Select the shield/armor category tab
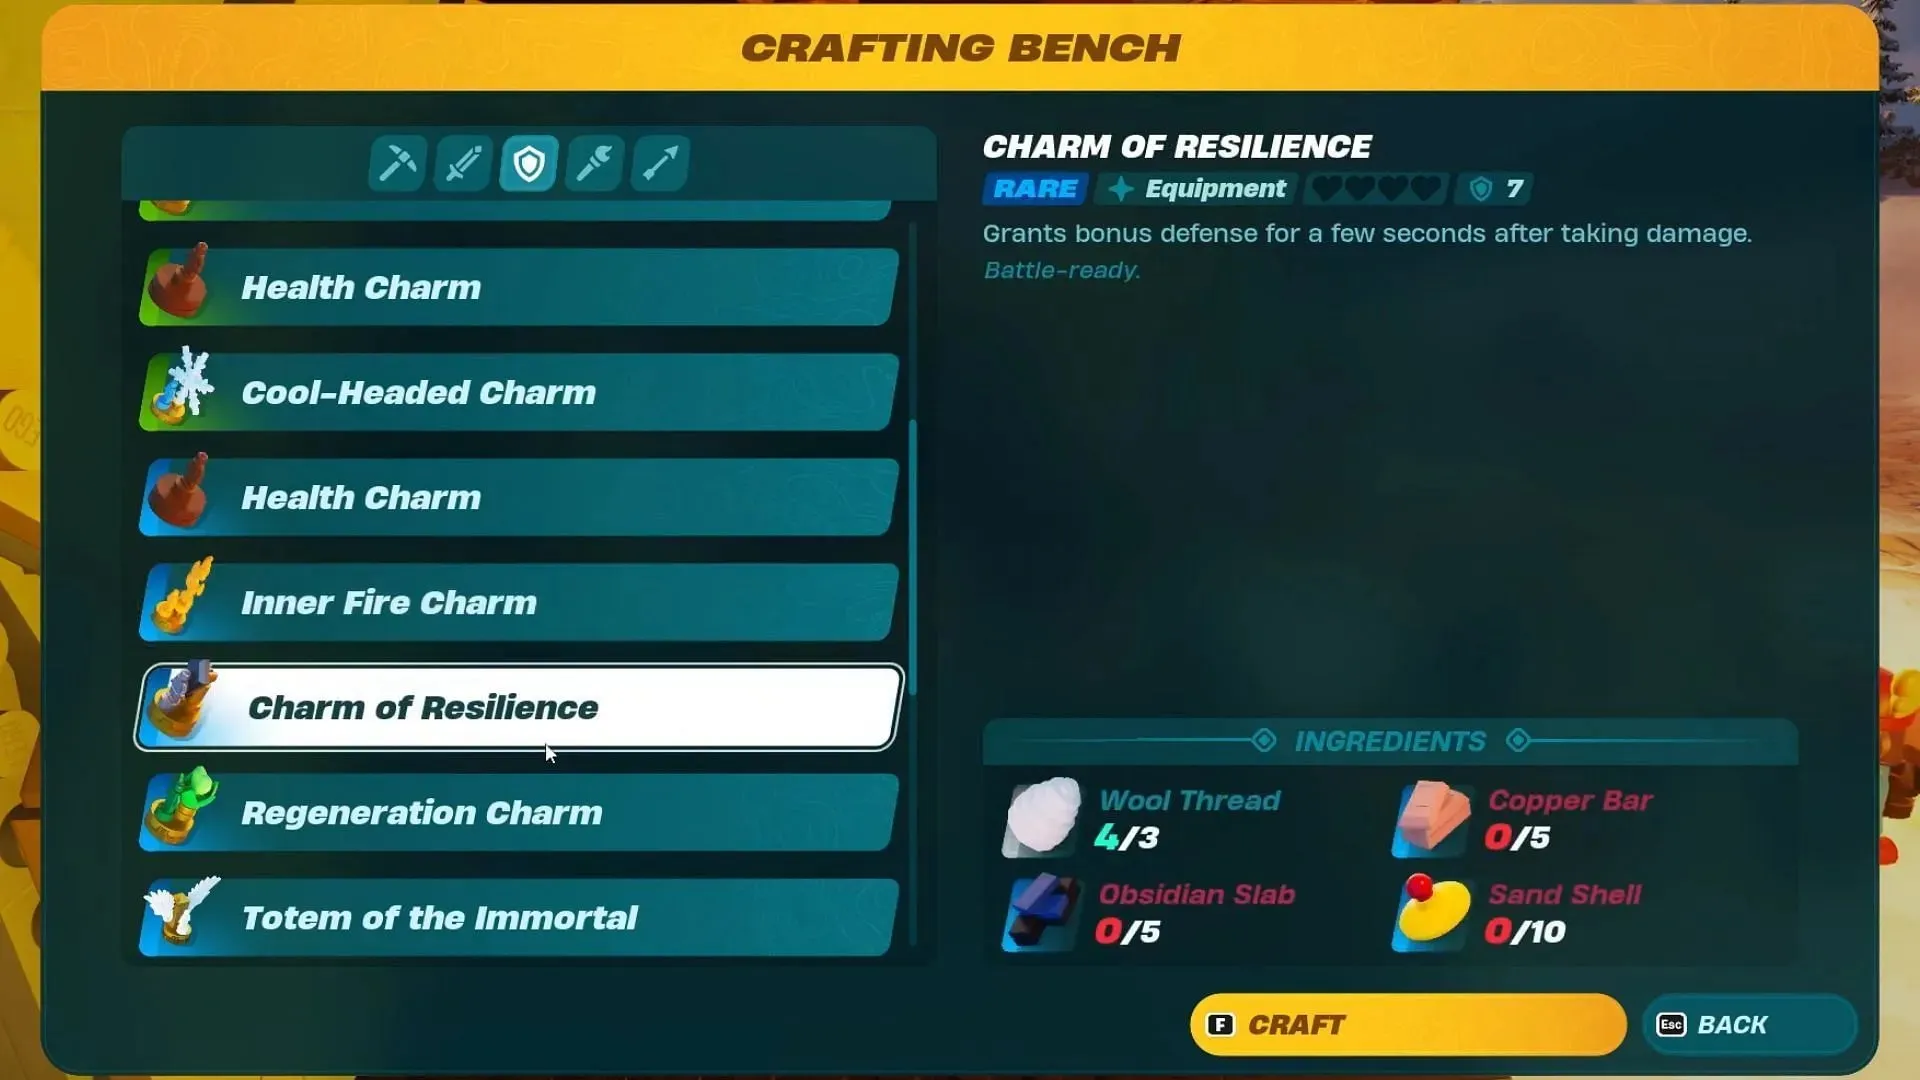The image size is (1920, 1080). 527,162
